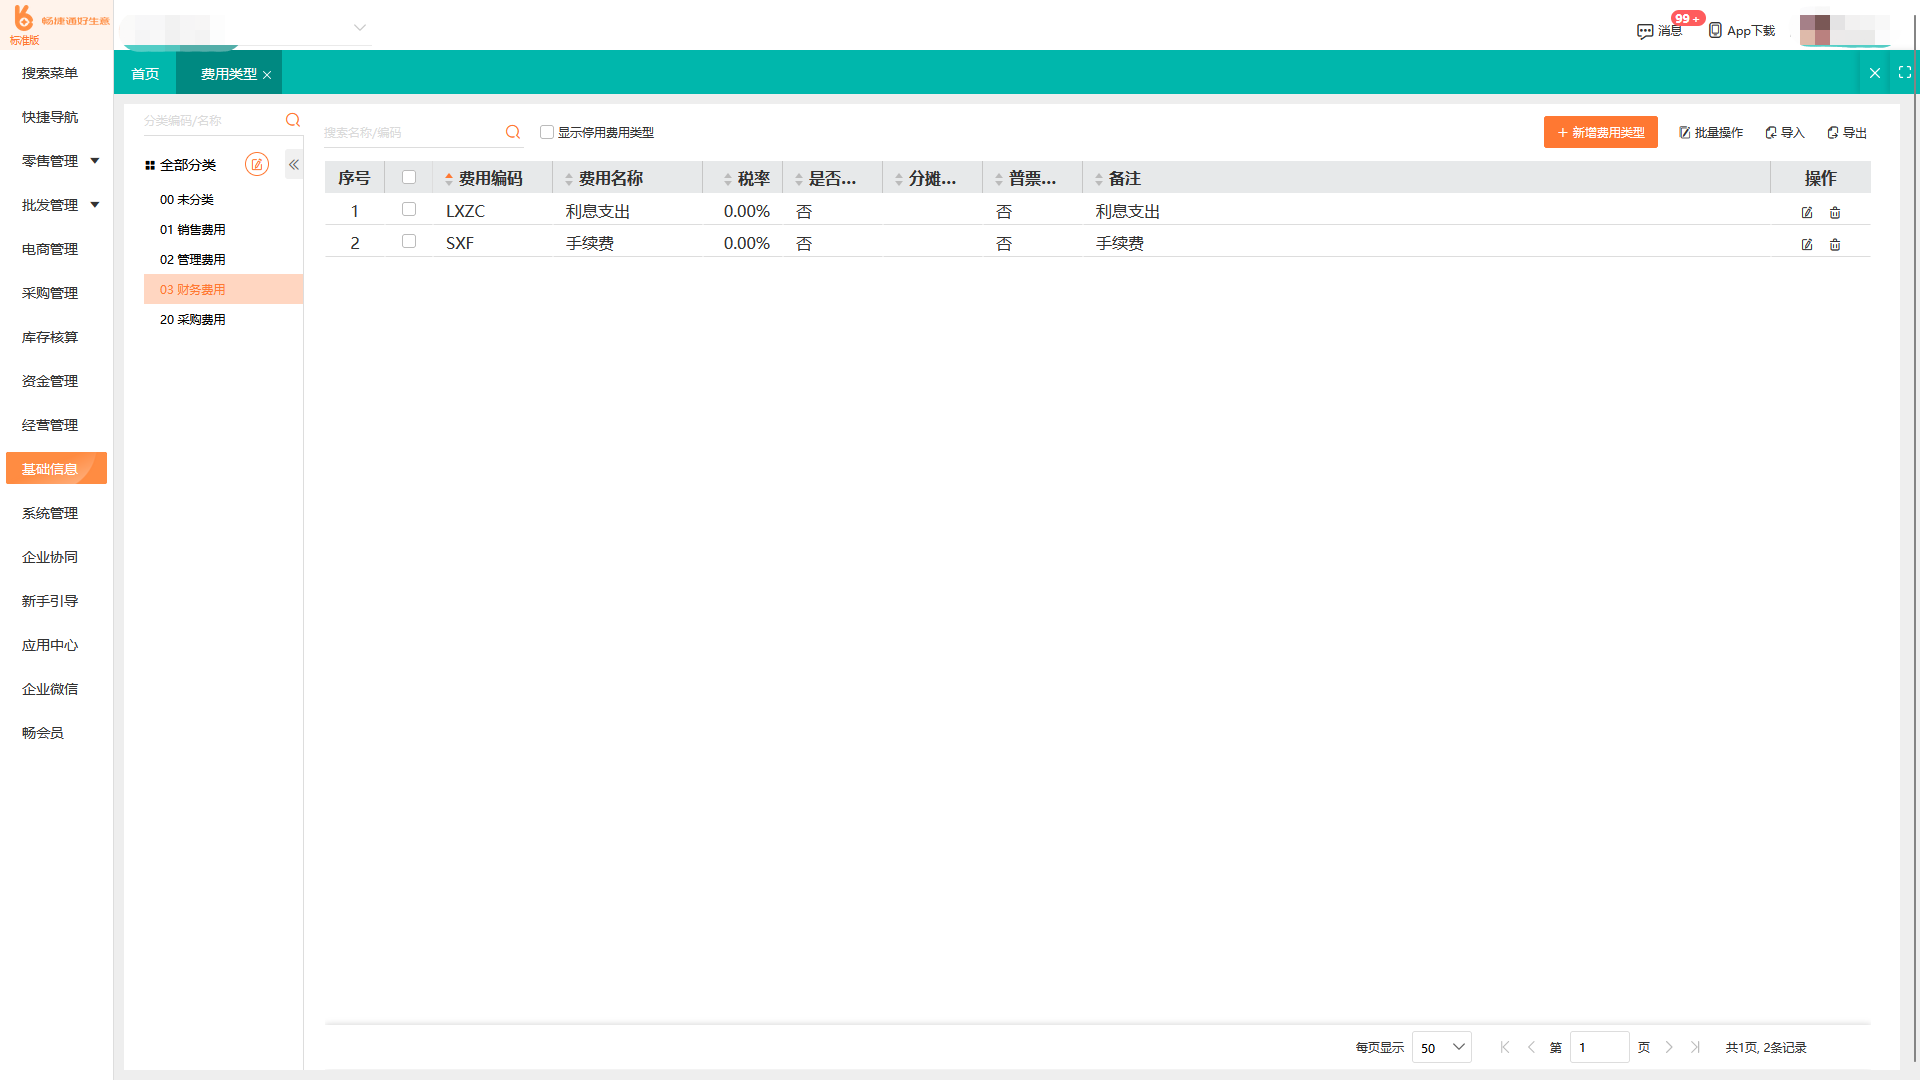Click the collapse sidebar arrow icon
The width and height of the screenshot is (1920, 1080).
click(294, 164)
